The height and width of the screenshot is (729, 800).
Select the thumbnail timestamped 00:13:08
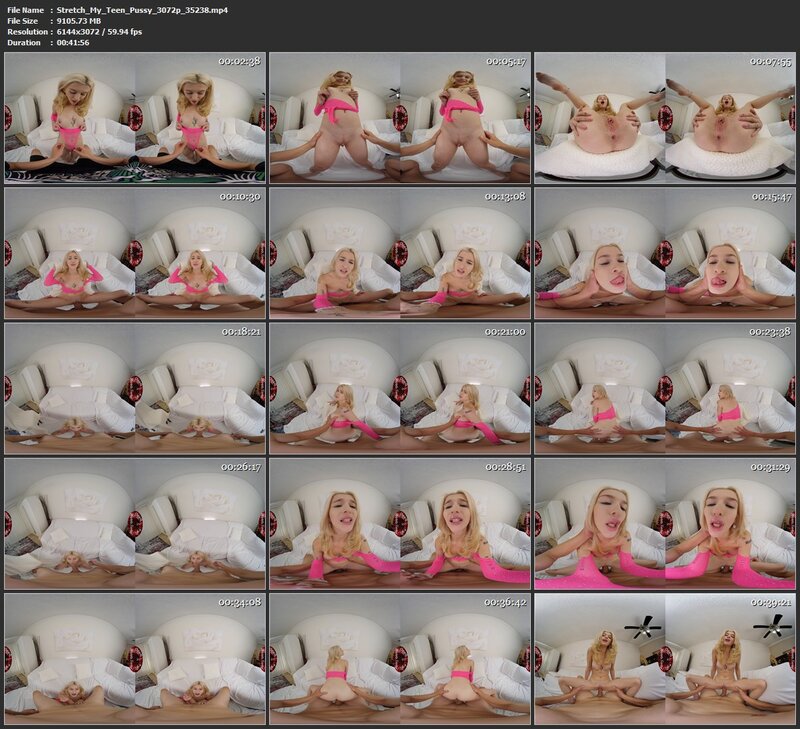(x=400, y=251)
